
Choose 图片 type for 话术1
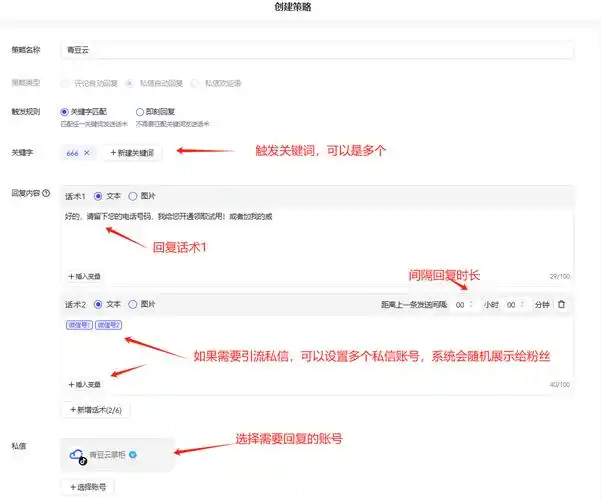[x=134, y=196]
